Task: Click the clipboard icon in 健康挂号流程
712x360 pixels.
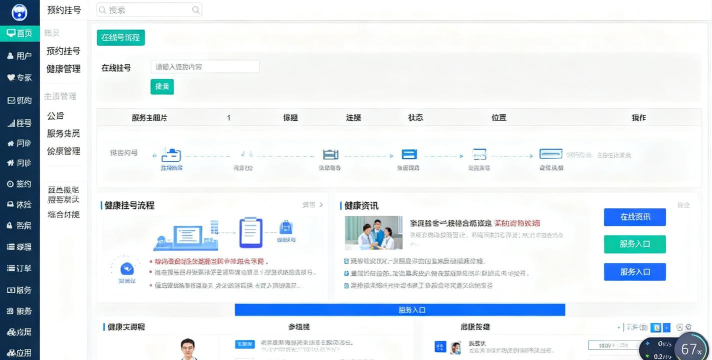Action: pyautogui.click(x=251, y=232)
